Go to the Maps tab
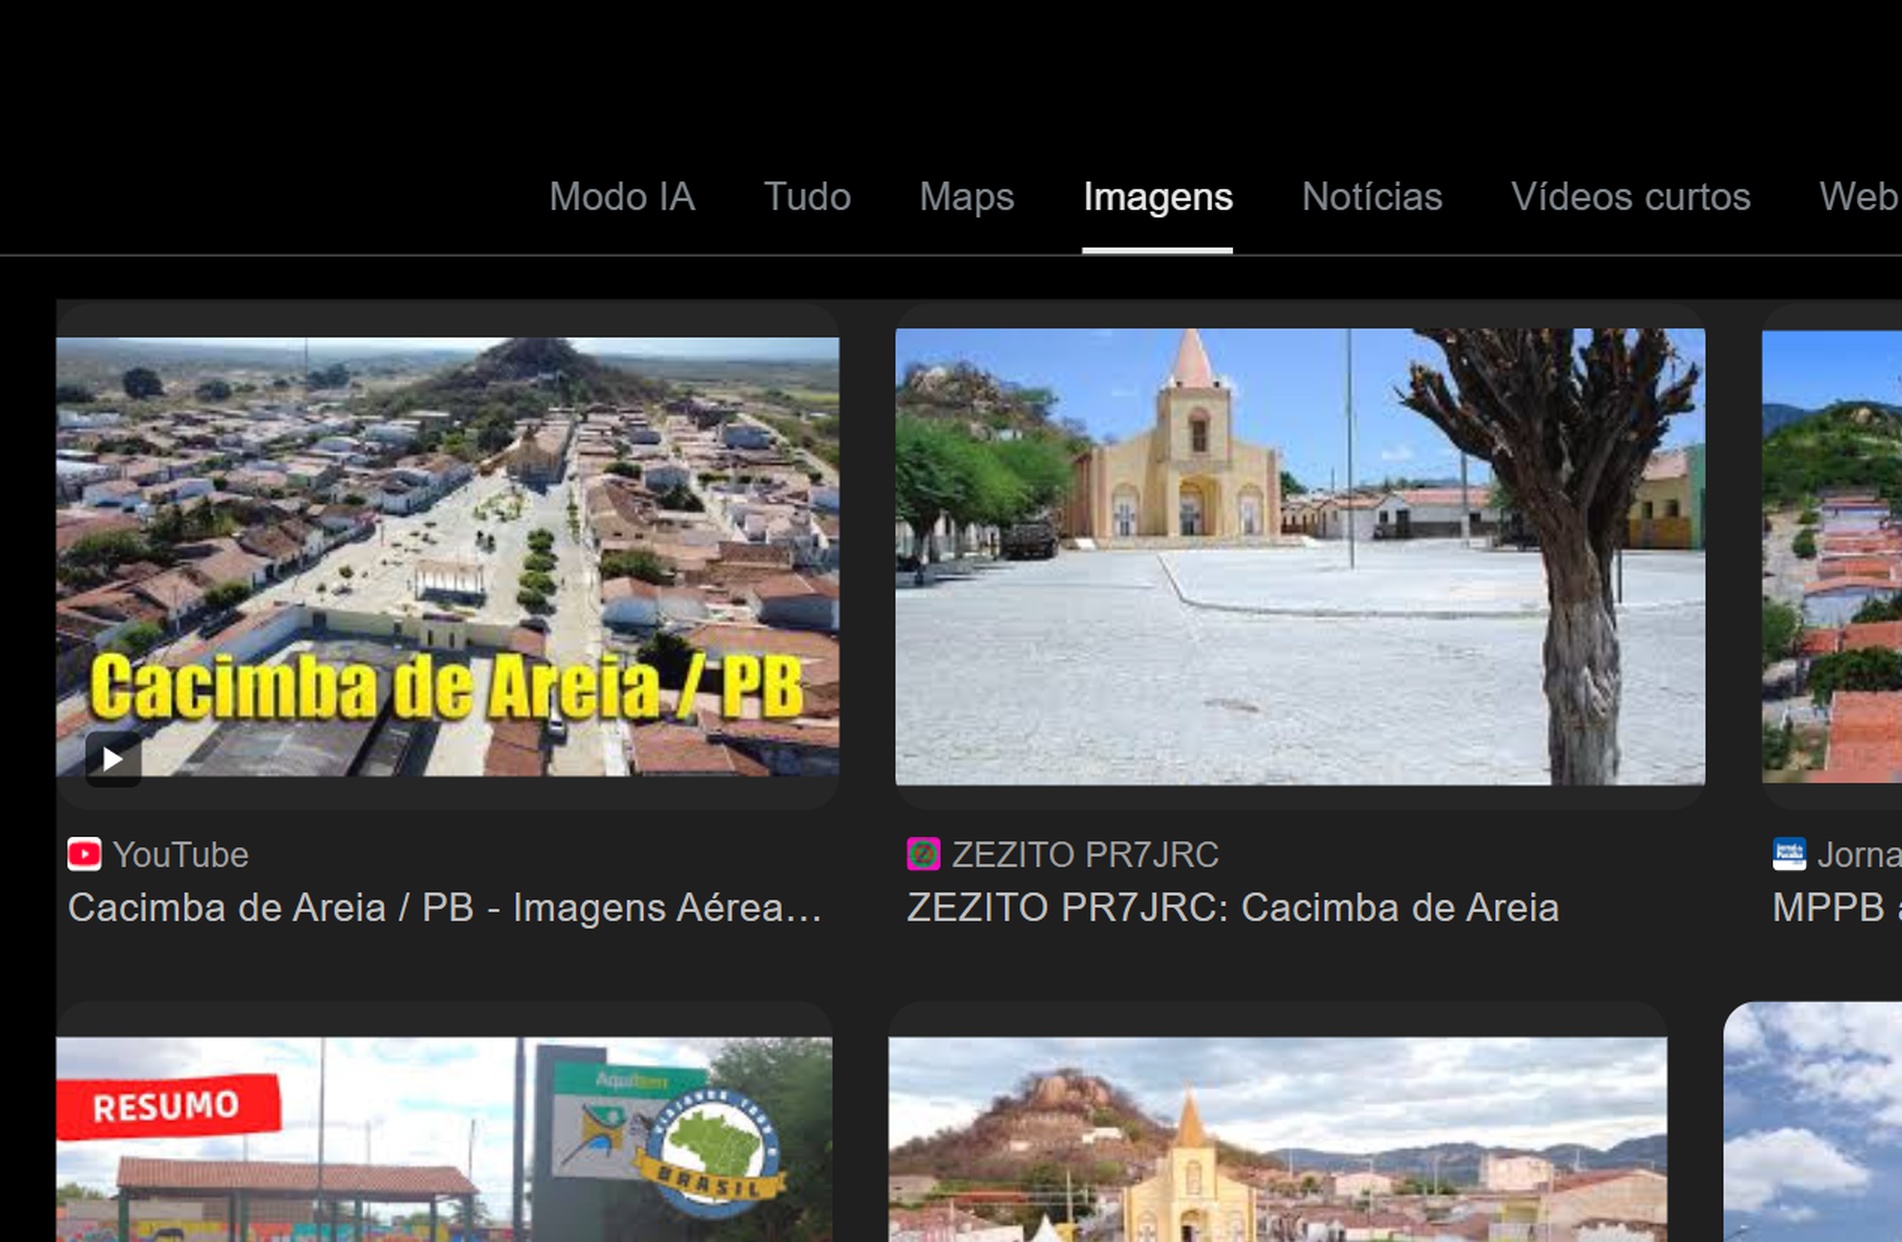Viewport: 1902px width, 1242px height. point(966,197)
